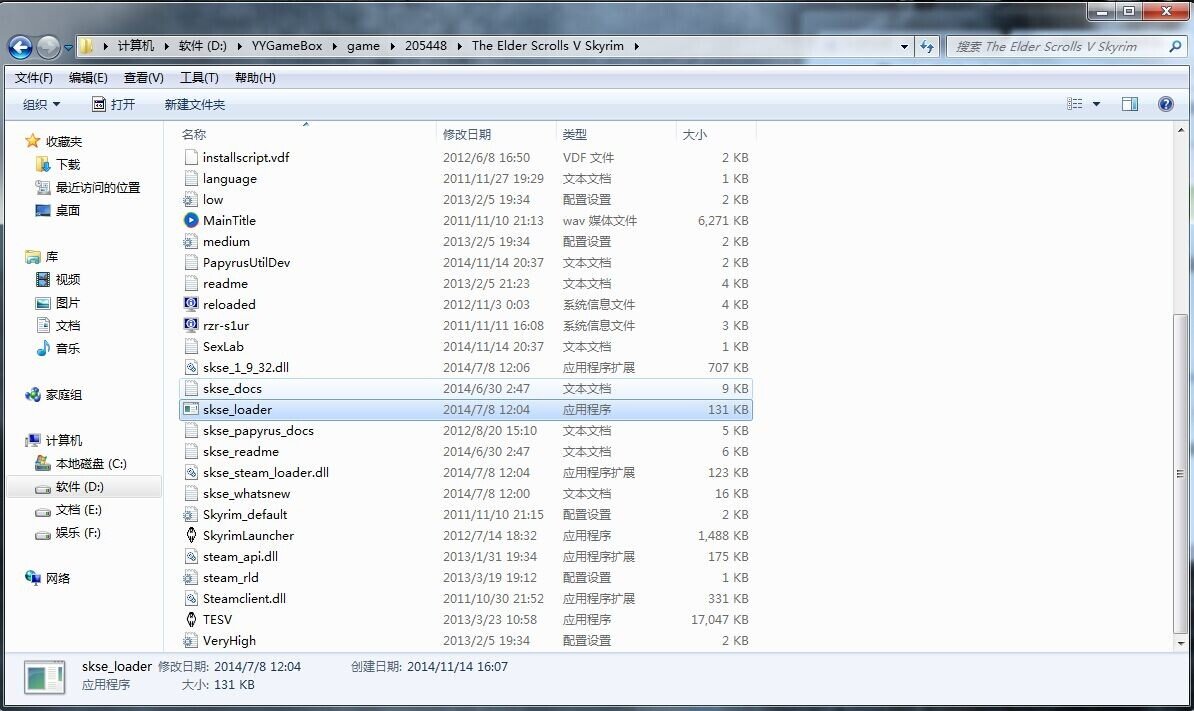Click the help question mark icon
The height and width of the screenshot is (711, 1194).
pyautogui.click(x=1166, y=103)
